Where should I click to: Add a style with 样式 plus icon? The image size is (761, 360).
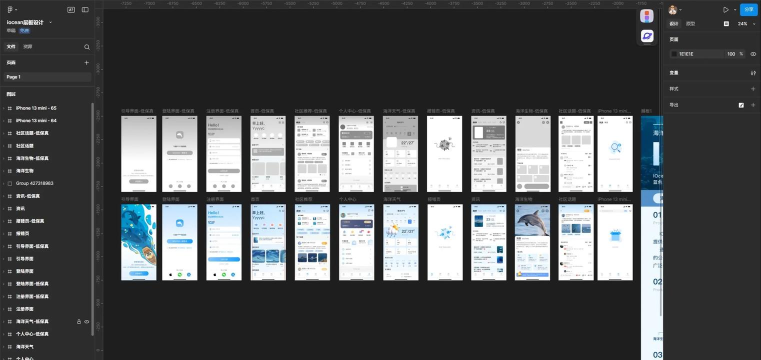coord(753,89)
